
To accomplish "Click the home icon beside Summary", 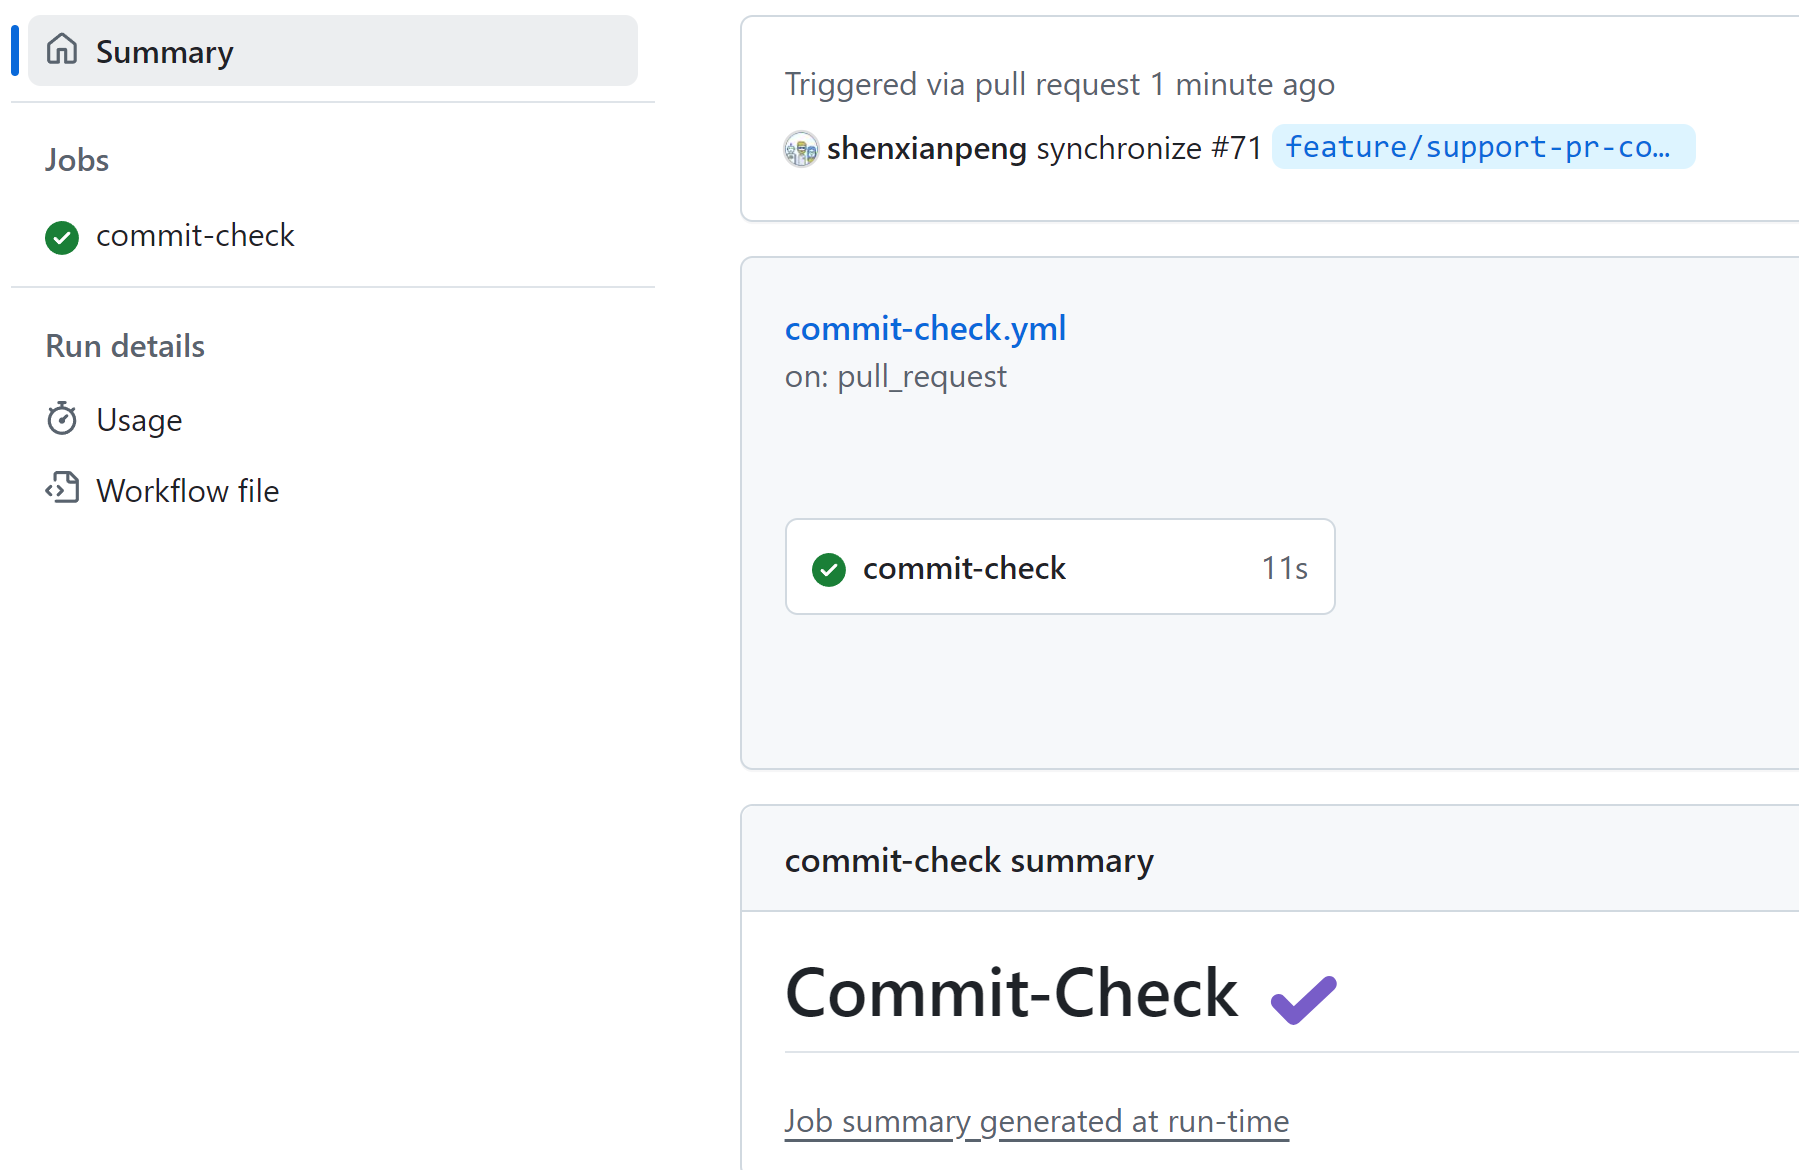I will (x=63, y=51).
